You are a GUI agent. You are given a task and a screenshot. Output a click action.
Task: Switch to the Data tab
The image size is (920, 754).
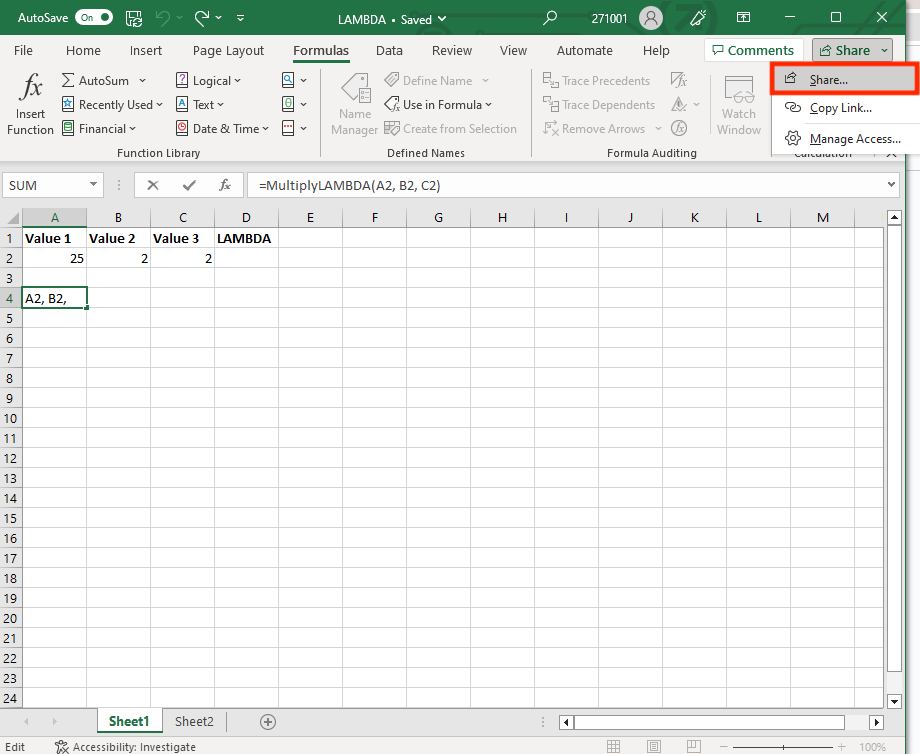click(x=389, y=50)
